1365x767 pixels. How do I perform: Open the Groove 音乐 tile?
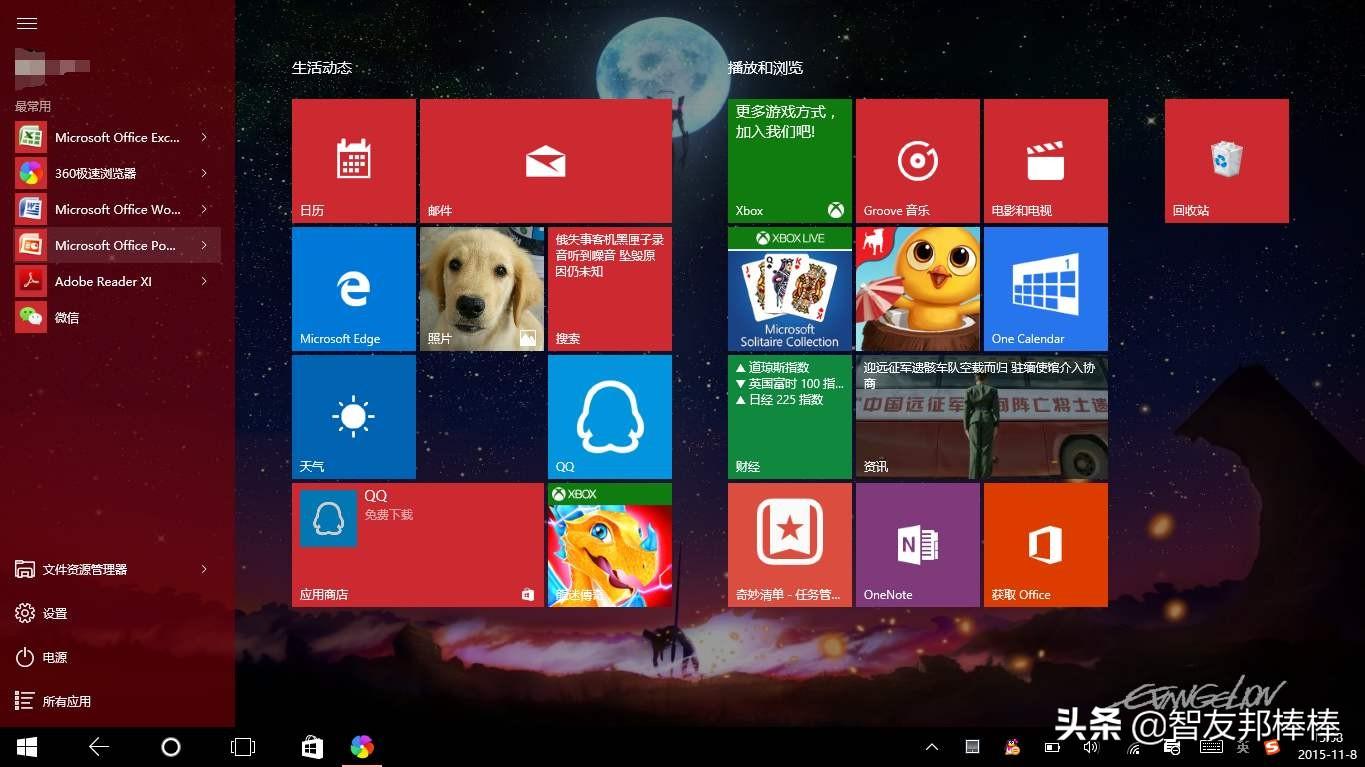click(x=917, y=161)
